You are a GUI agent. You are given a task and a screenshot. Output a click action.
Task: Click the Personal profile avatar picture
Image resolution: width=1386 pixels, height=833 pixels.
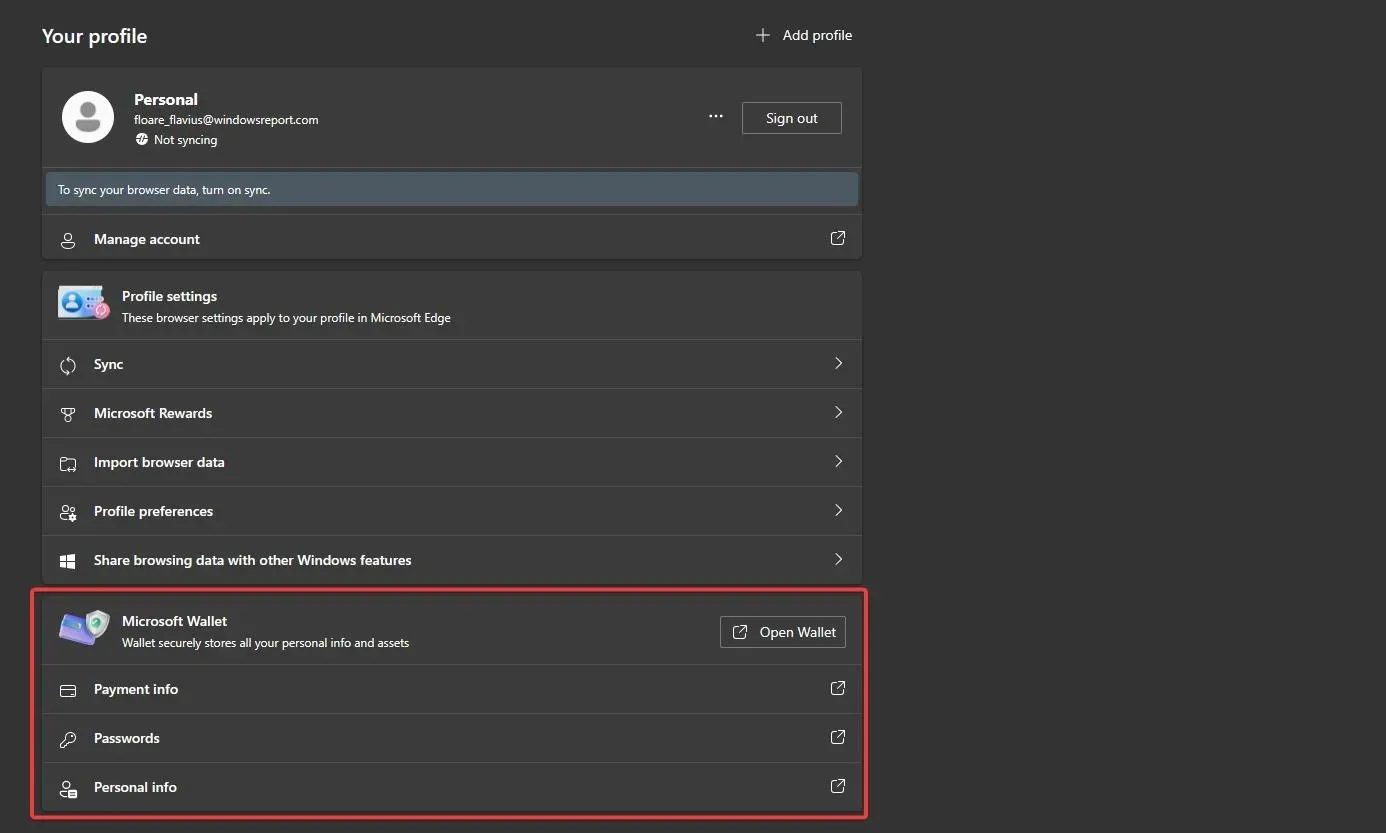(x=88, y=117)
